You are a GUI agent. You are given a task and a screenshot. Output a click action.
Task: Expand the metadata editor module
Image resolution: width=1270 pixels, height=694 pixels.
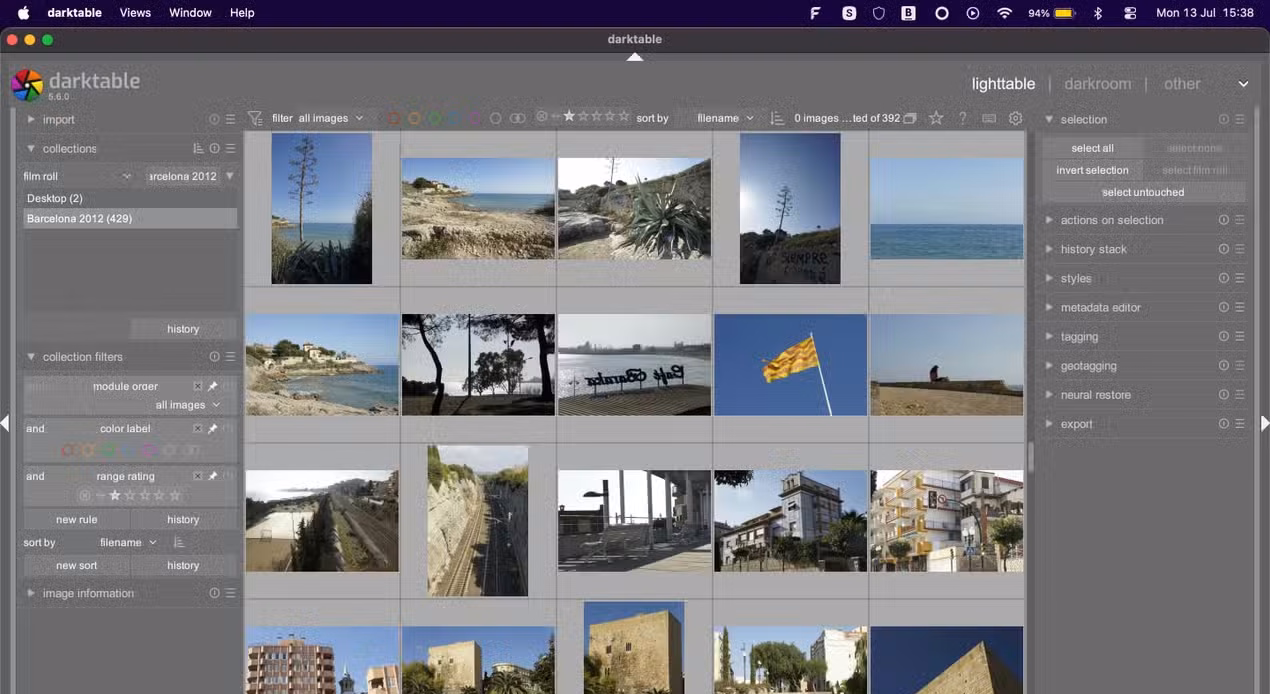point(1049,308)
